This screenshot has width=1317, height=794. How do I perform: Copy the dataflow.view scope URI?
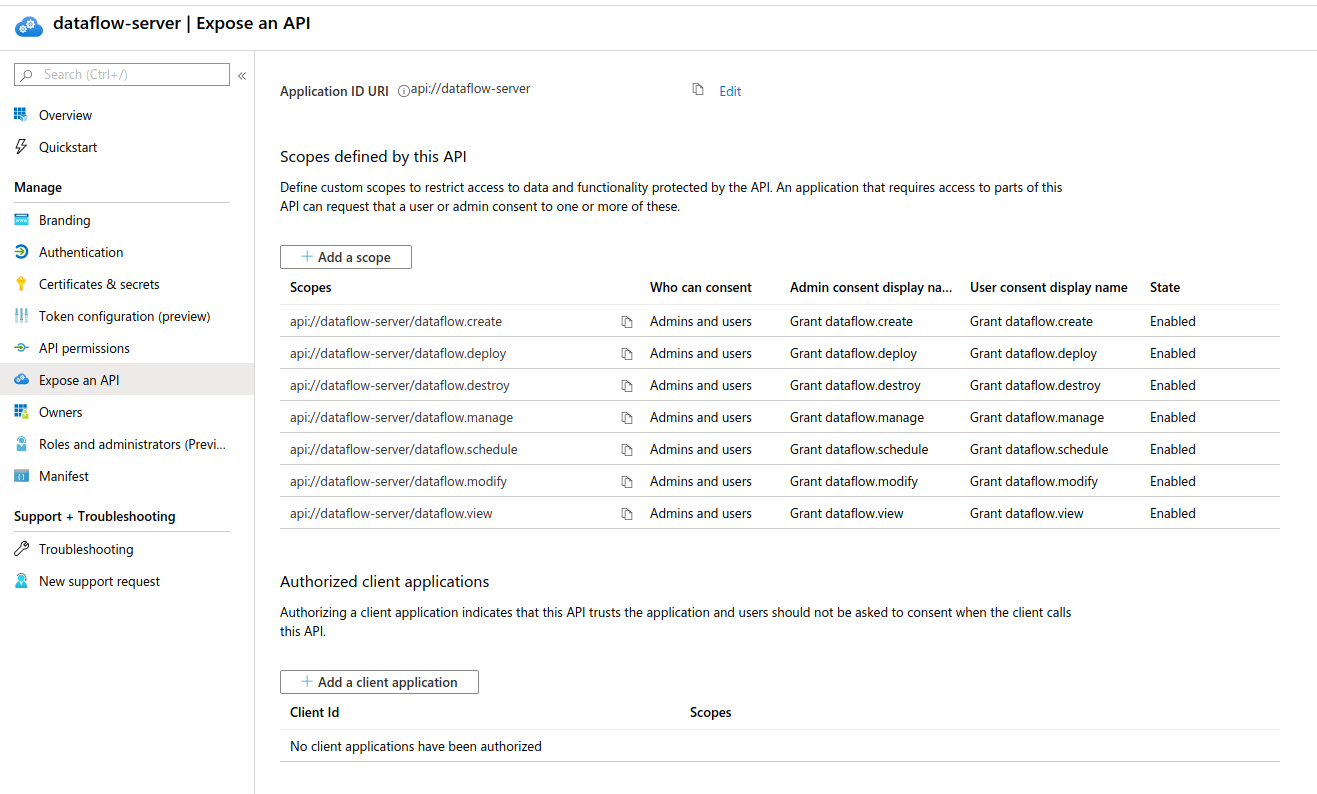pos(627,513)
